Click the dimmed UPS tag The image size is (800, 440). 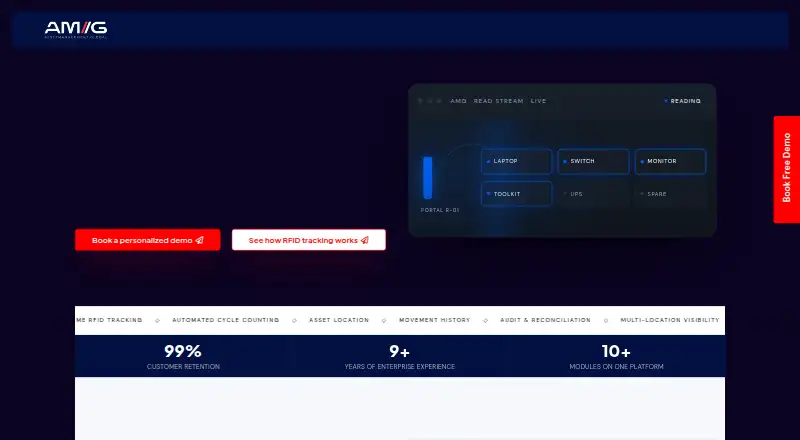pyautogui.click(x=593, y=194)
